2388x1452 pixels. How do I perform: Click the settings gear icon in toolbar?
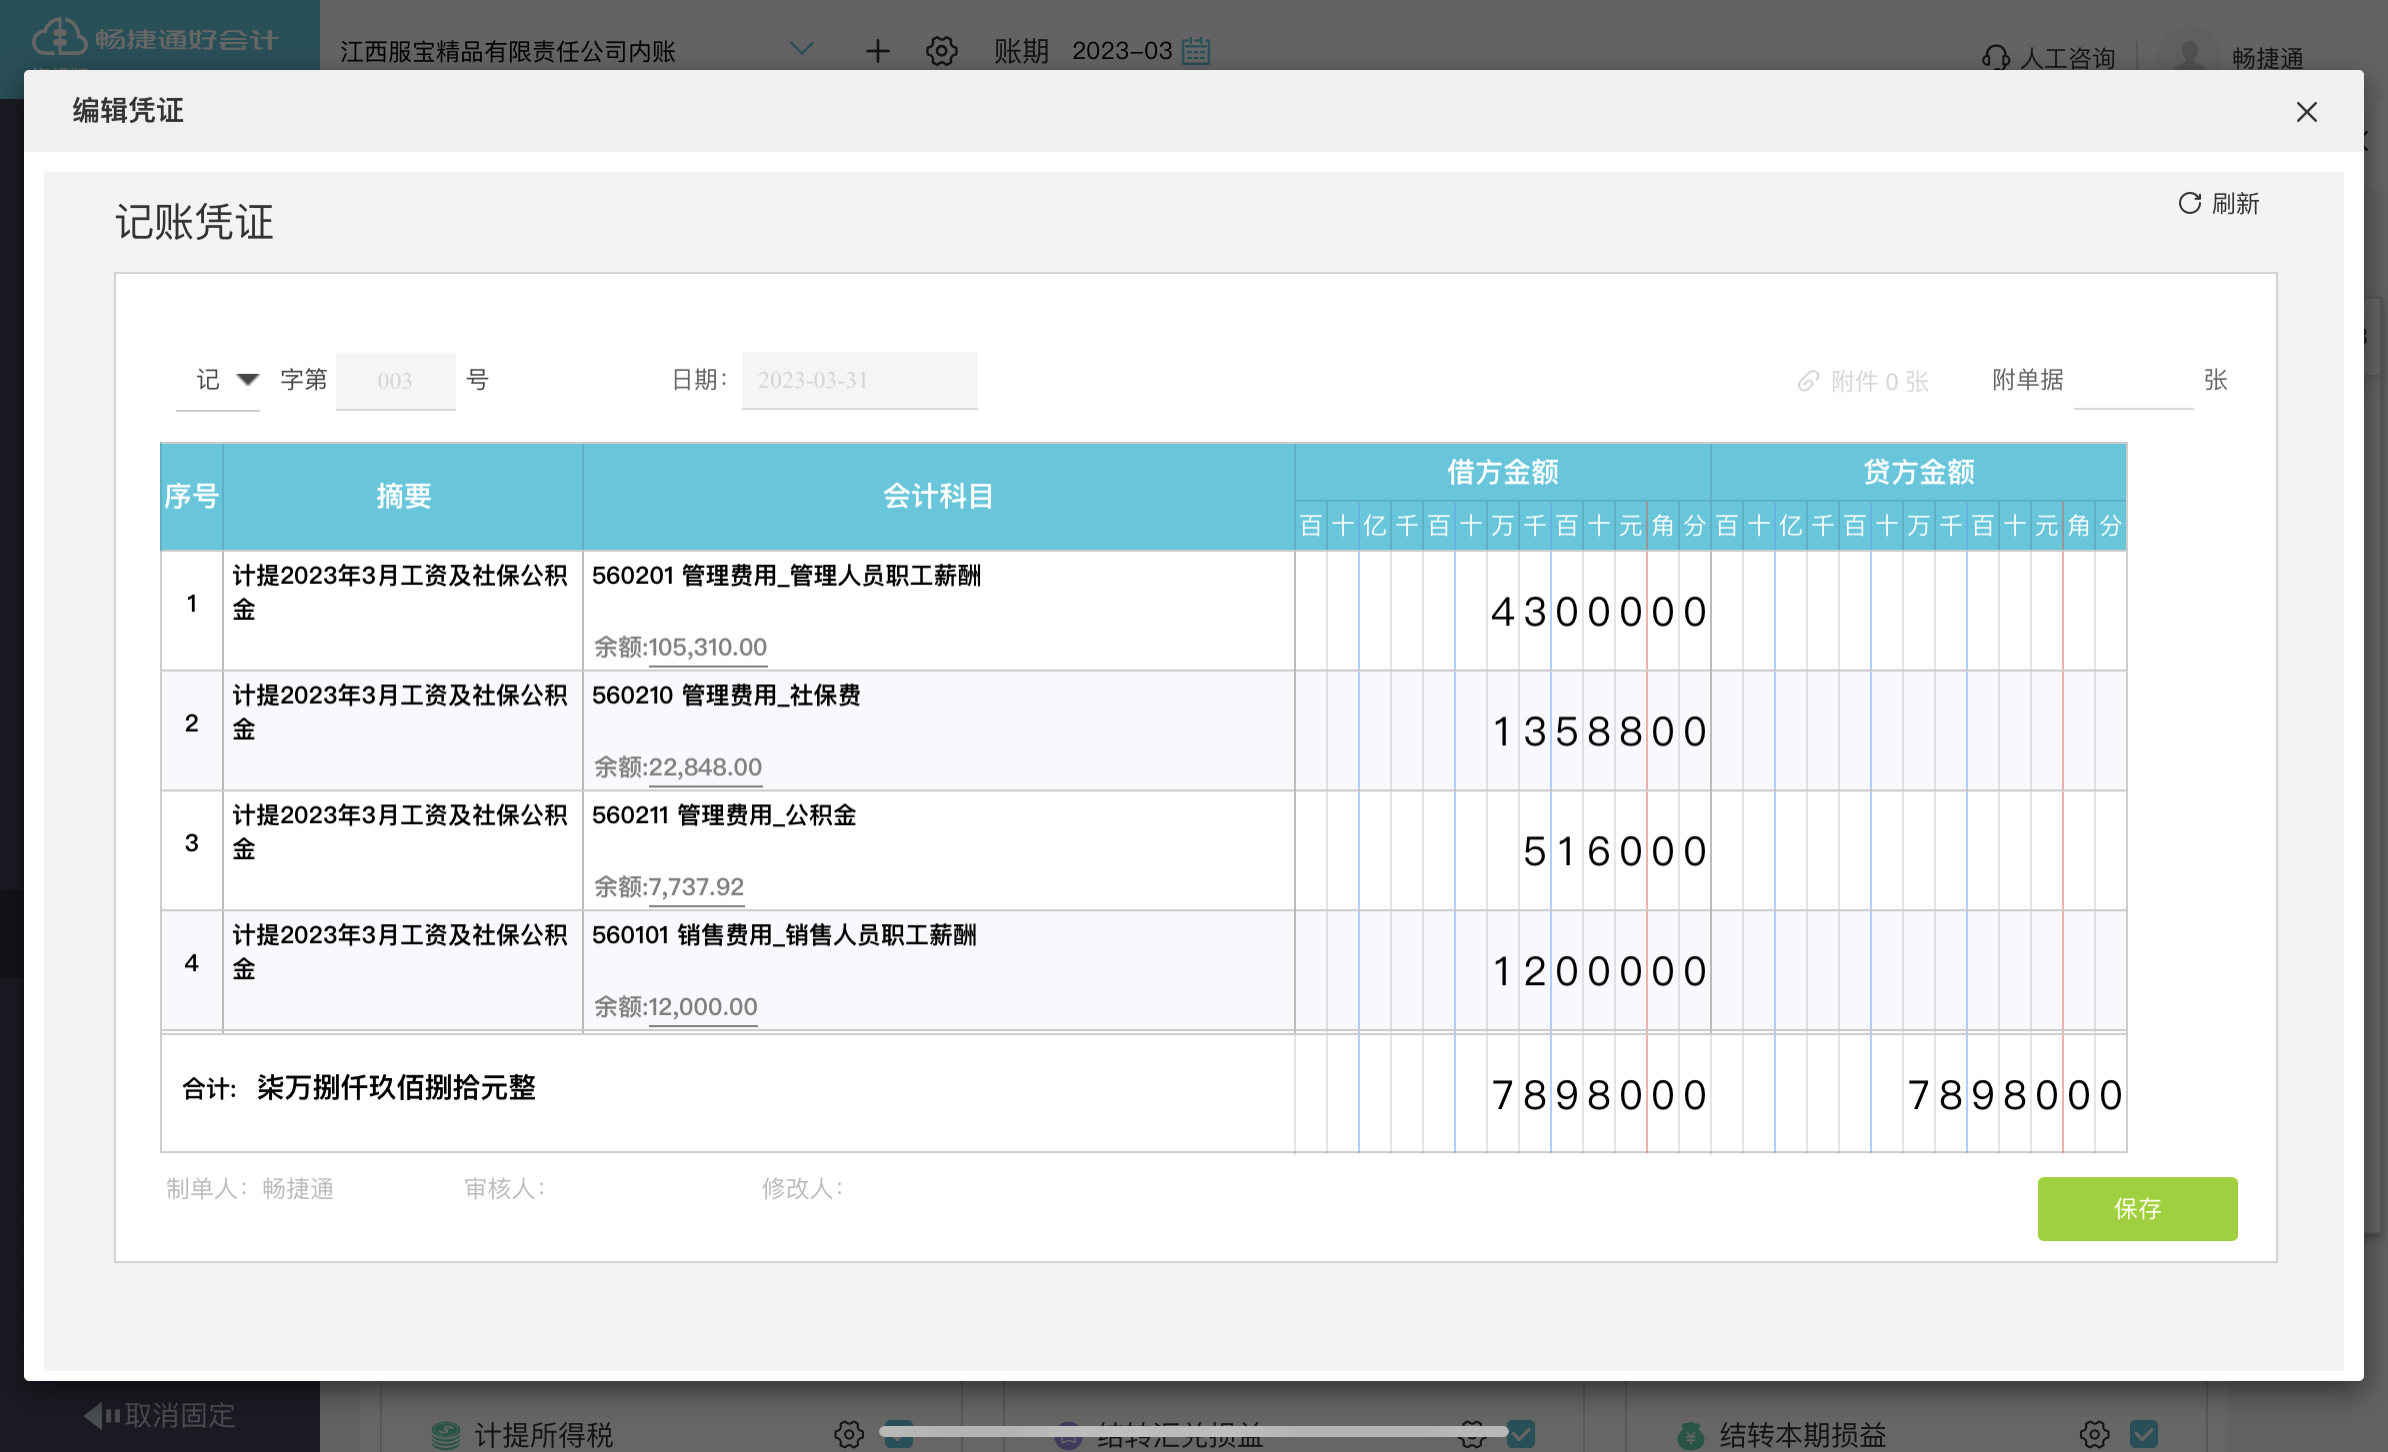940,49
